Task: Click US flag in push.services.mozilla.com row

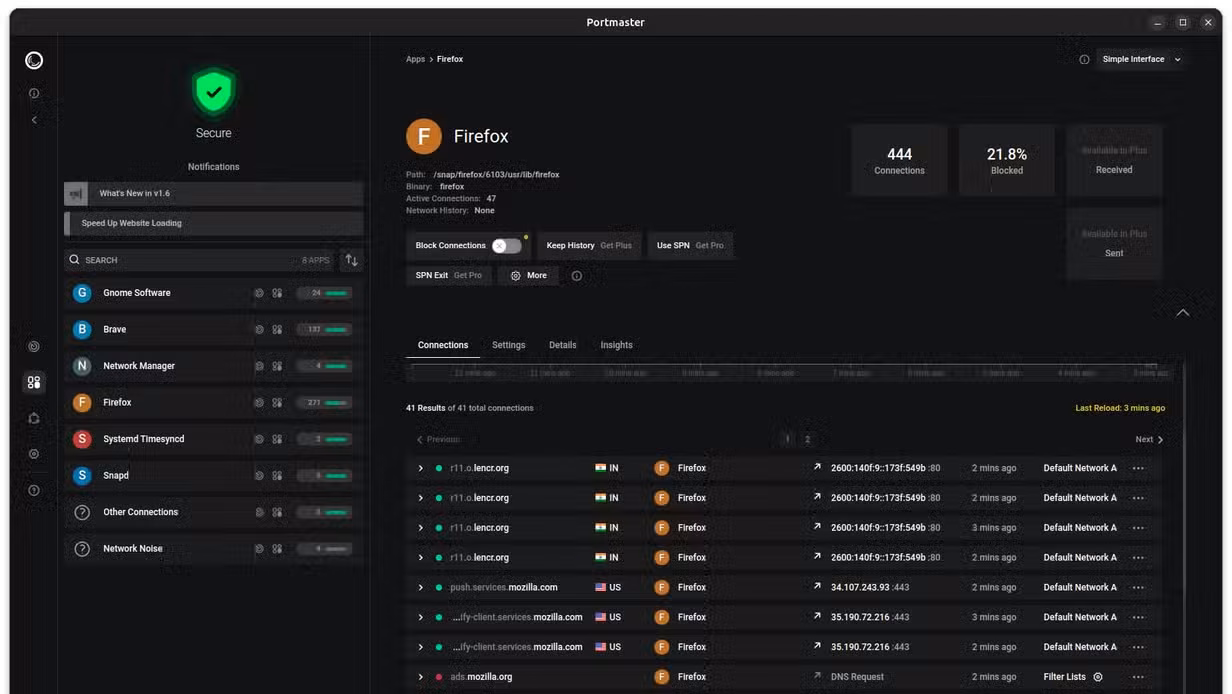Action: [601, 588]
